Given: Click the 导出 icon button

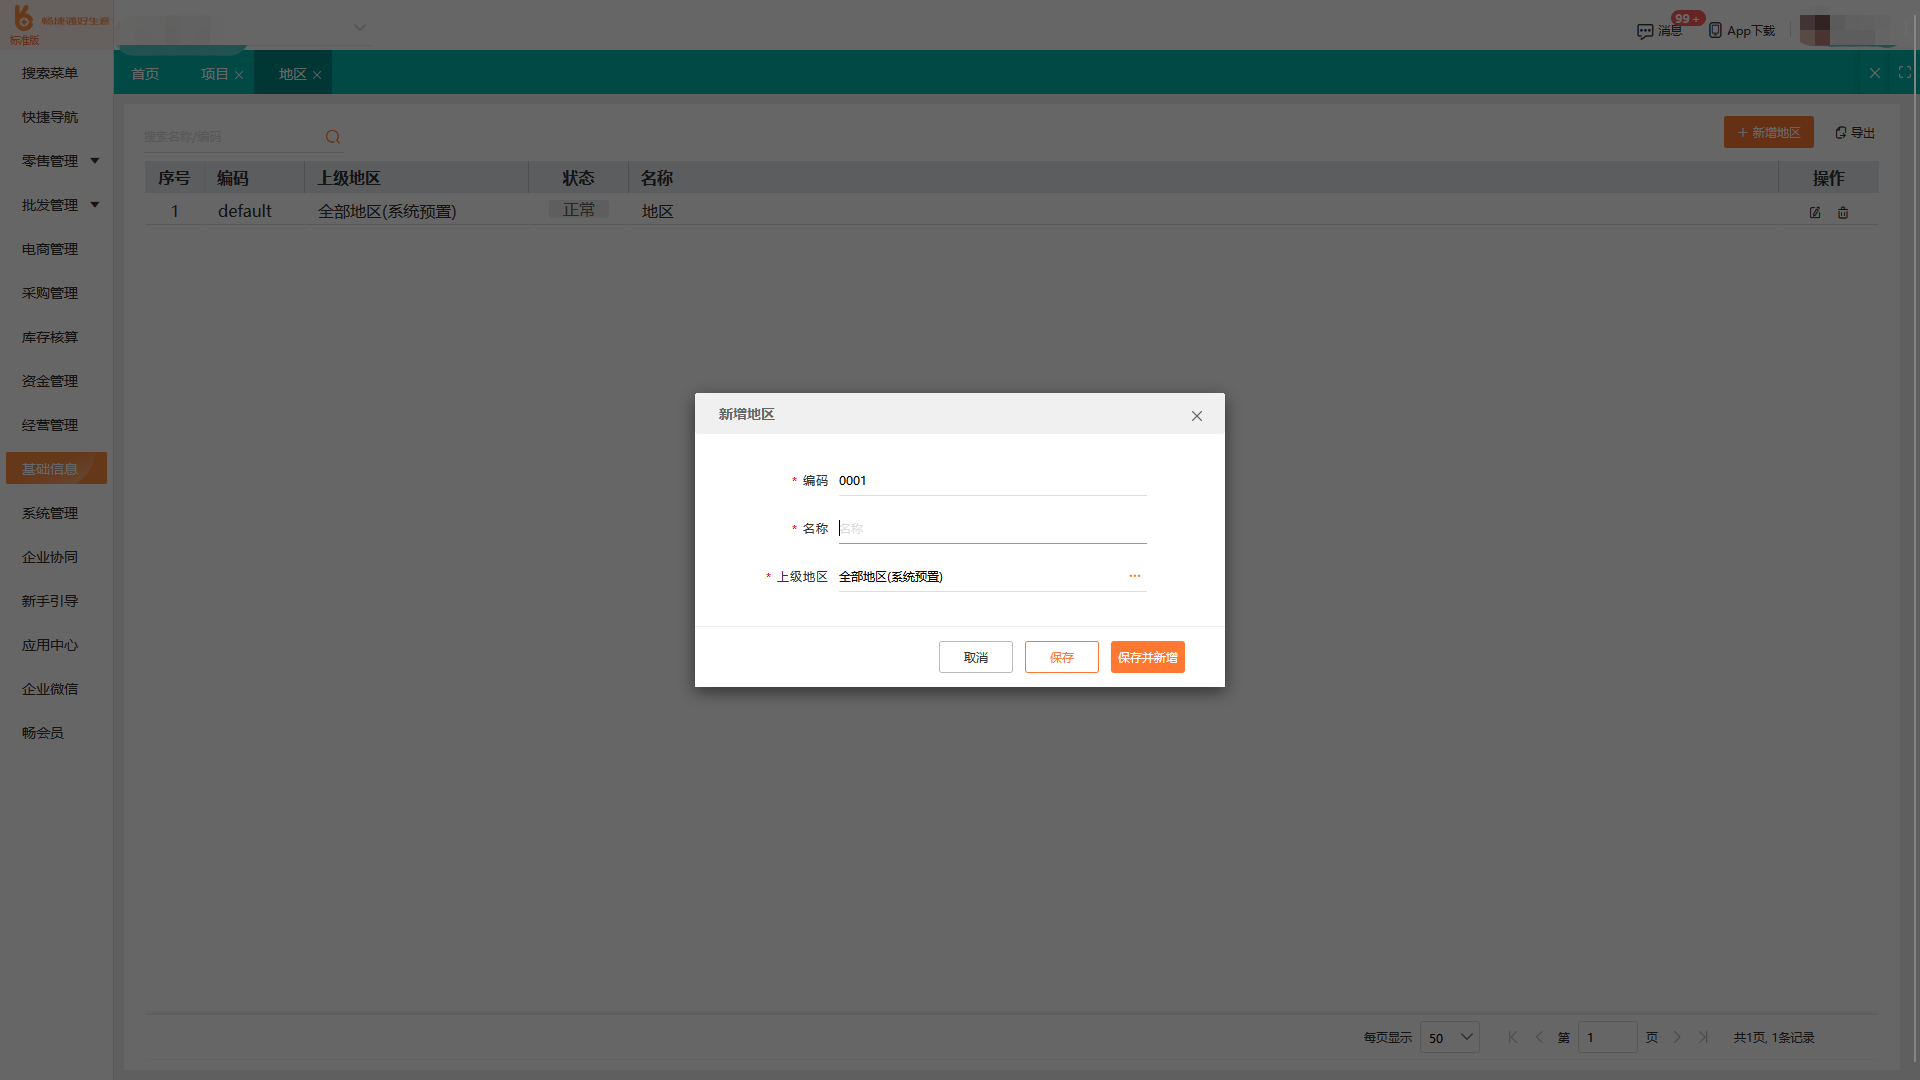Looking at the screenshot, I should (x=1841, y=132).
